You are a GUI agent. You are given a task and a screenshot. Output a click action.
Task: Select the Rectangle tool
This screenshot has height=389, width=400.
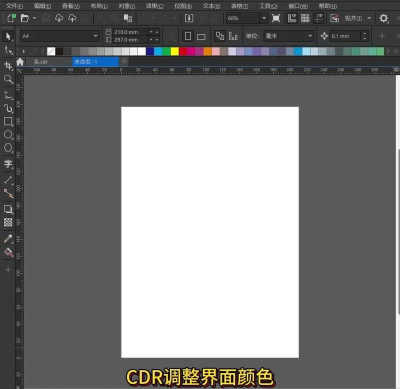8,121
